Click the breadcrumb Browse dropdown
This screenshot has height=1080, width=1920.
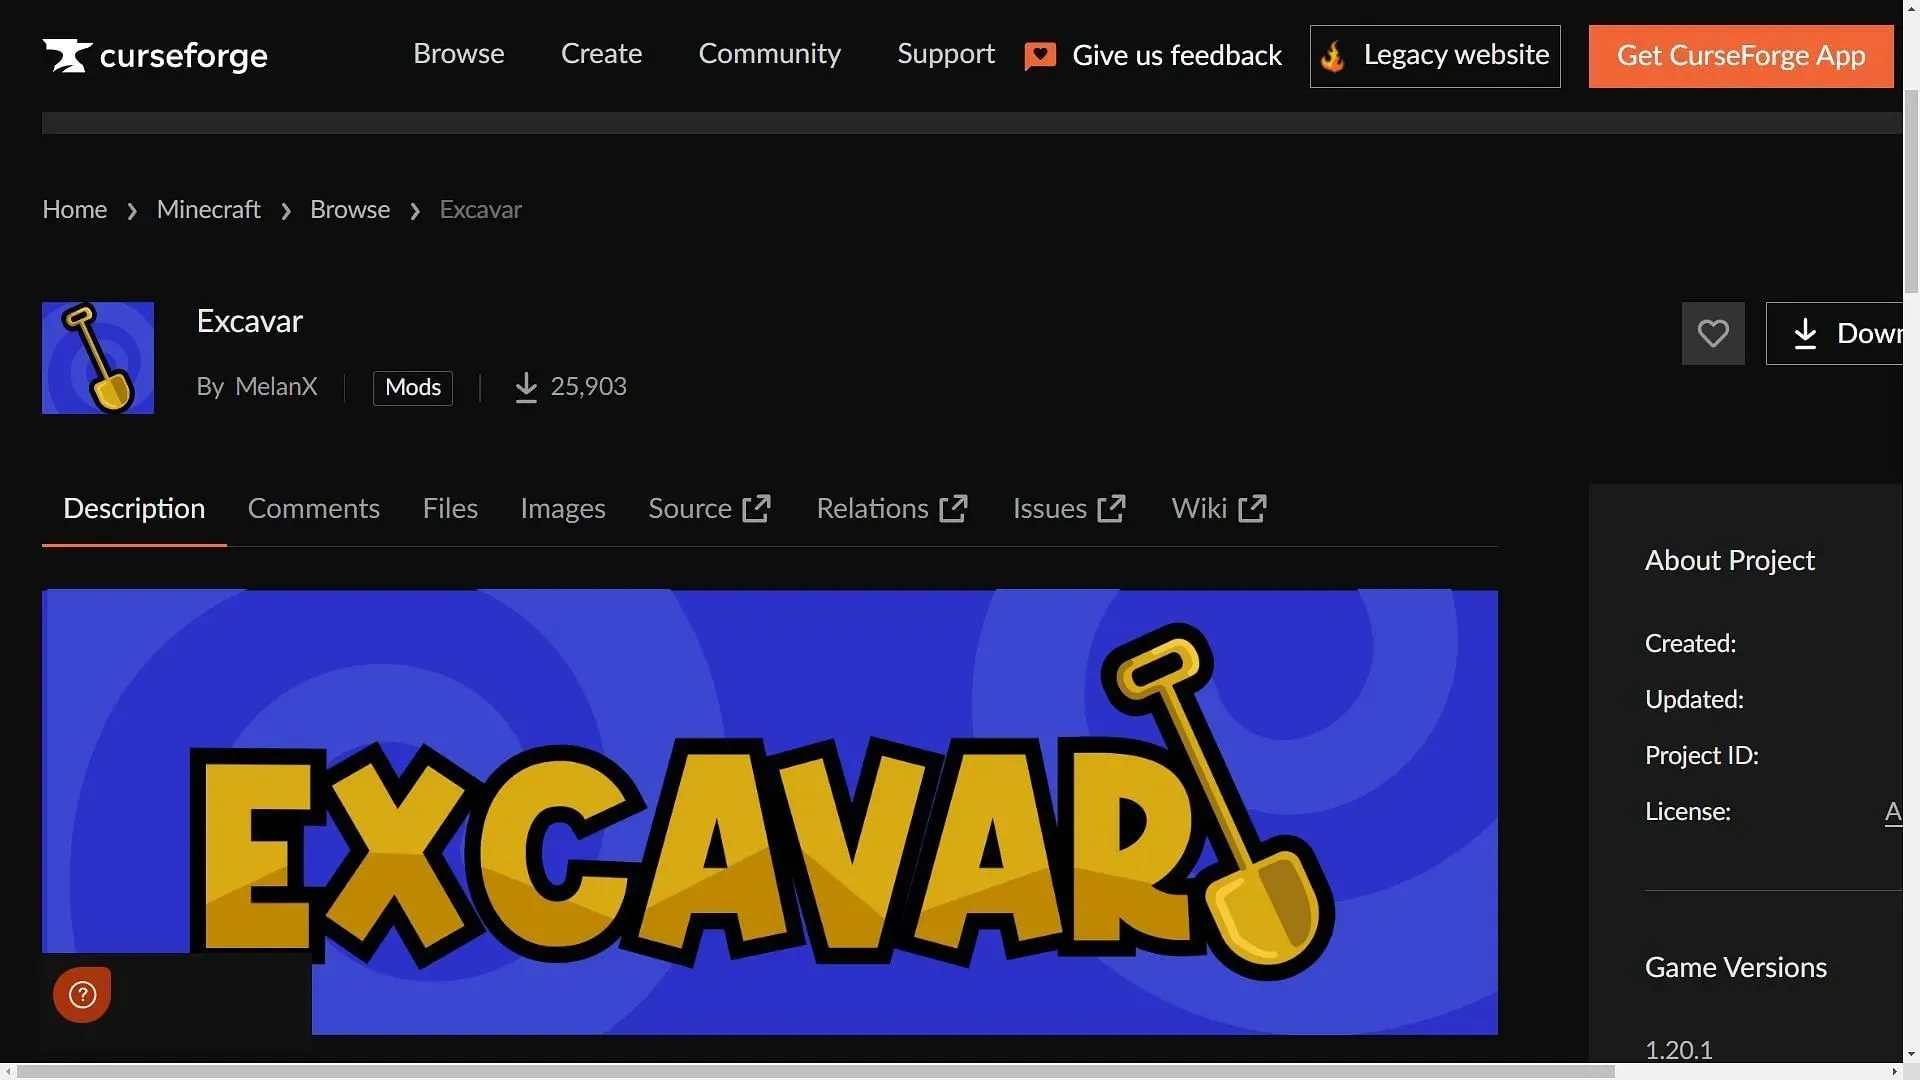click(349, 210)
